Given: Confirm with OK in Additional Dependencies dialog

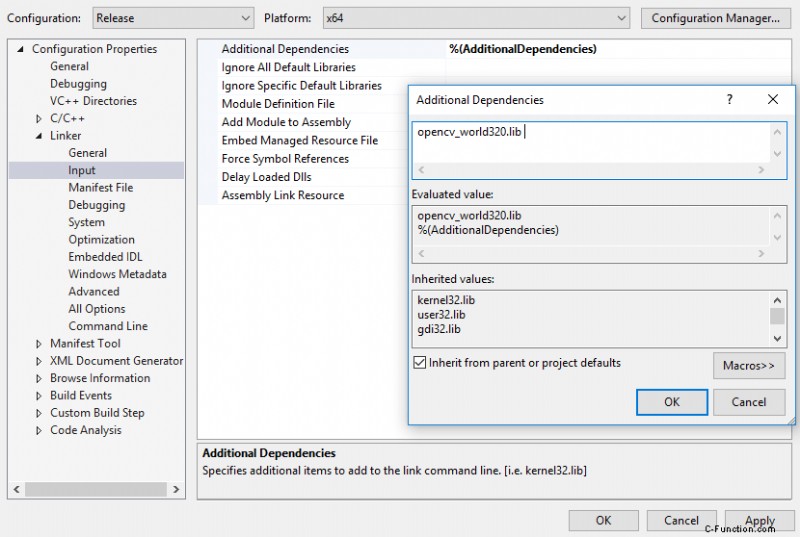Looking at the screenshot, I should click(x=671, y=402).
